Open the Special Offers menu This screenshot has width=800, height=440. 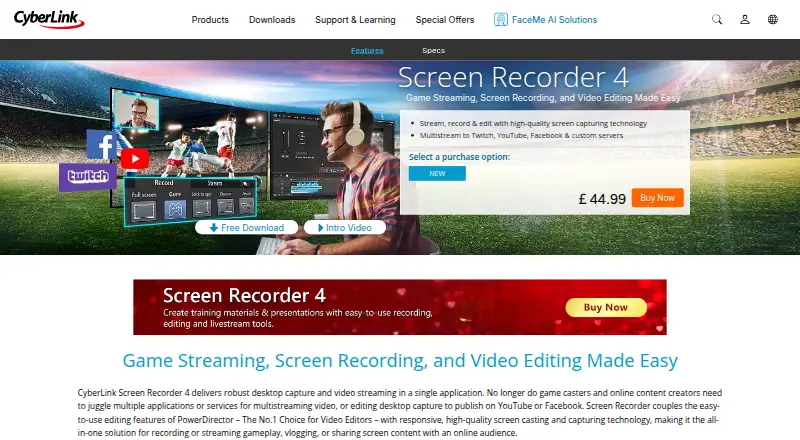(445, 19)
